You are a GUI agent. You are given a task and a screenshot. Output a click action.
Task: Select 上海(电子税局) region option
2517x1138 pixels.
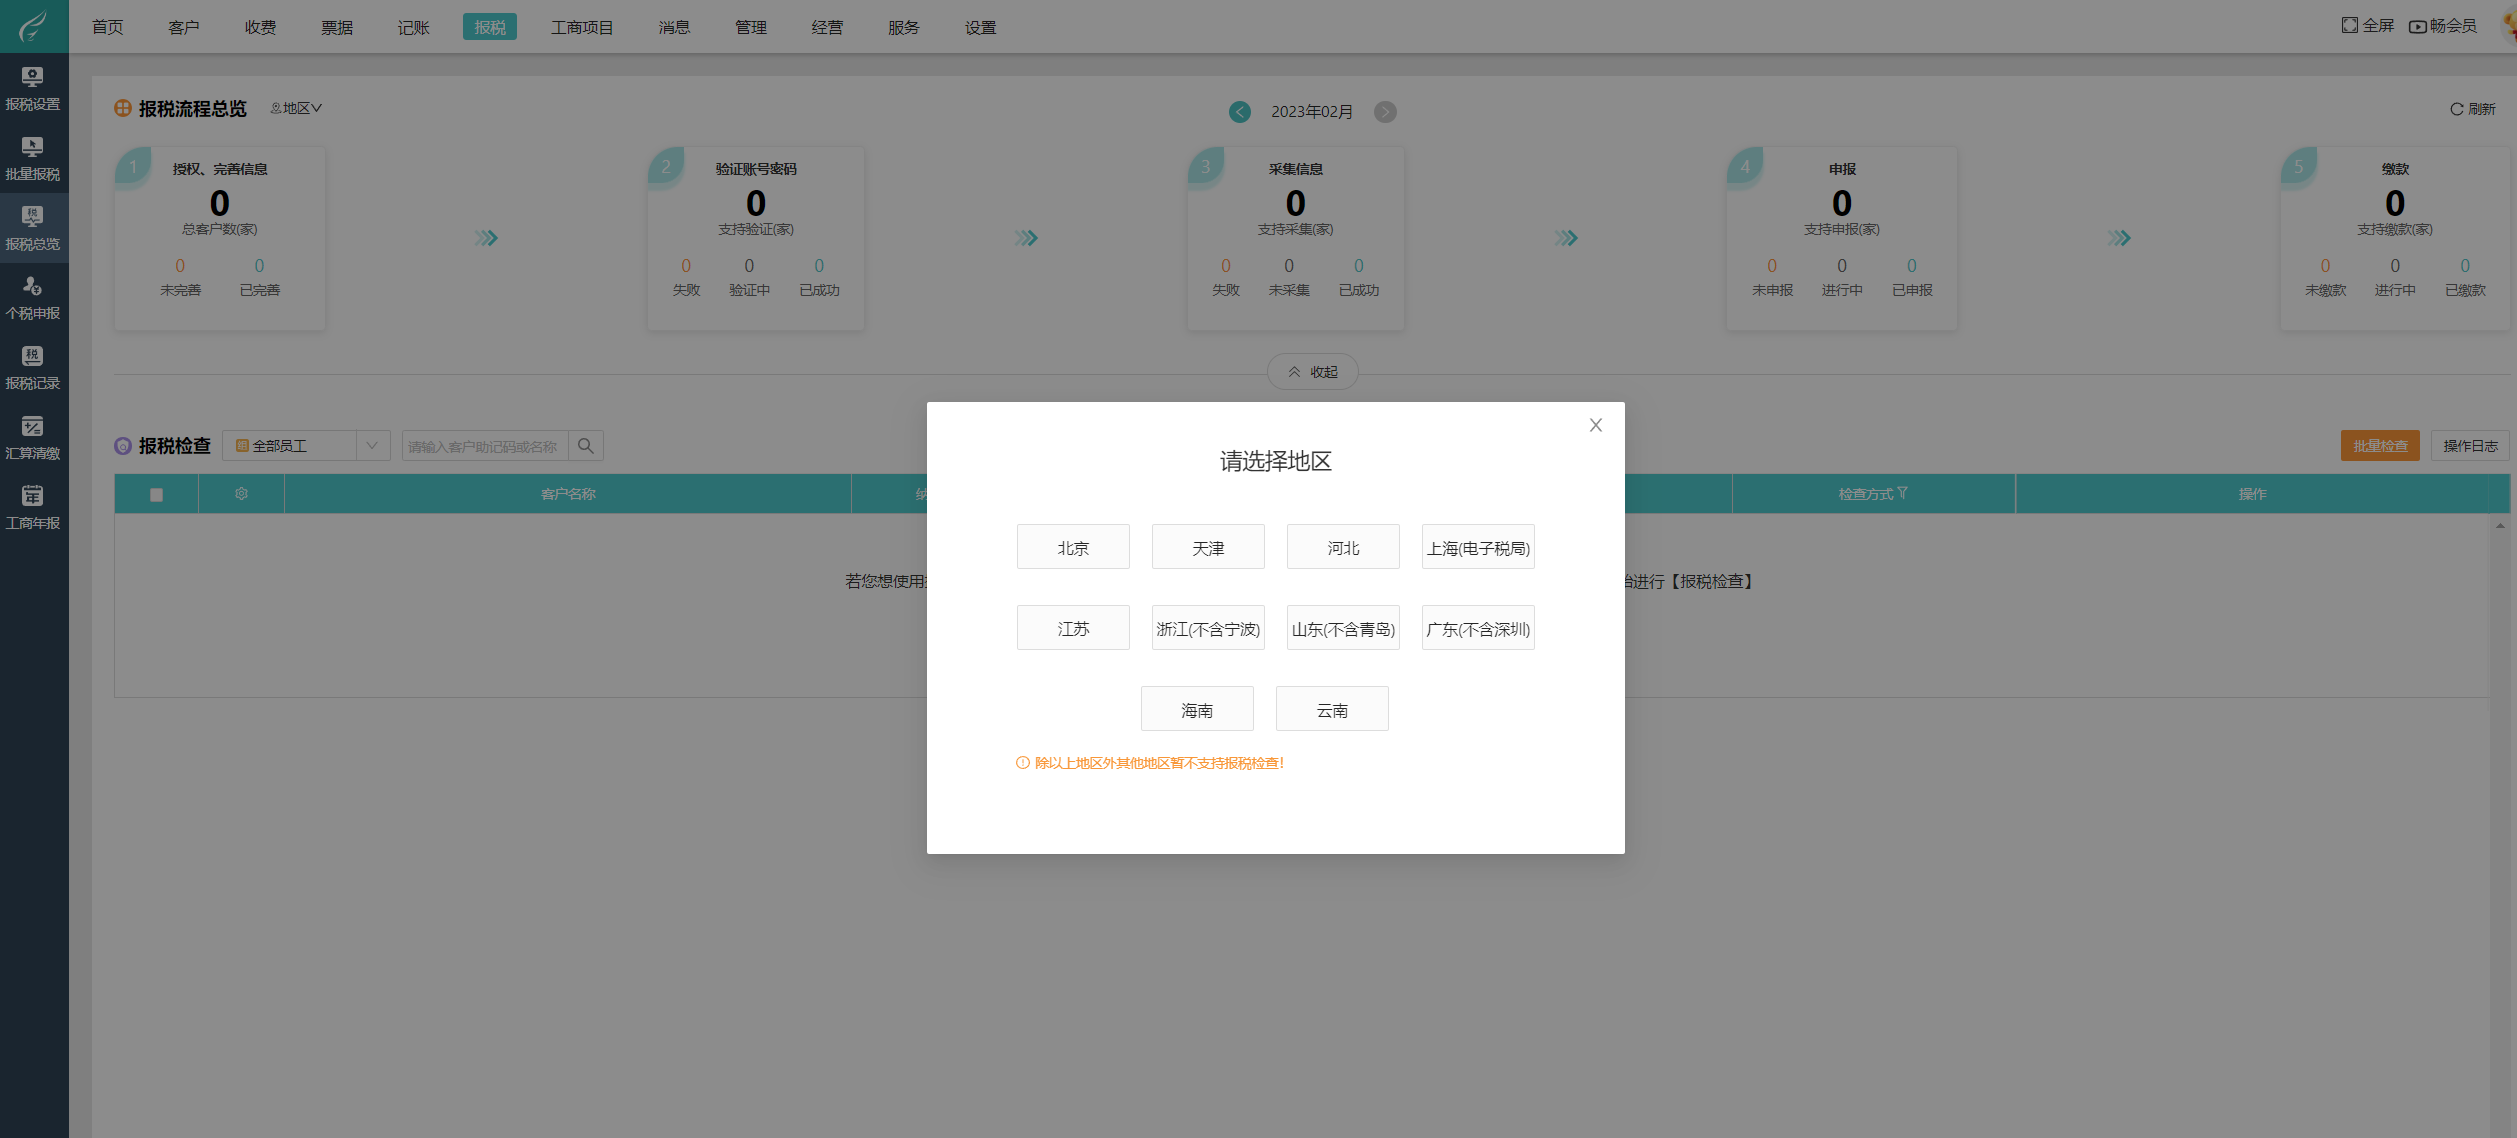(1477, 547)
